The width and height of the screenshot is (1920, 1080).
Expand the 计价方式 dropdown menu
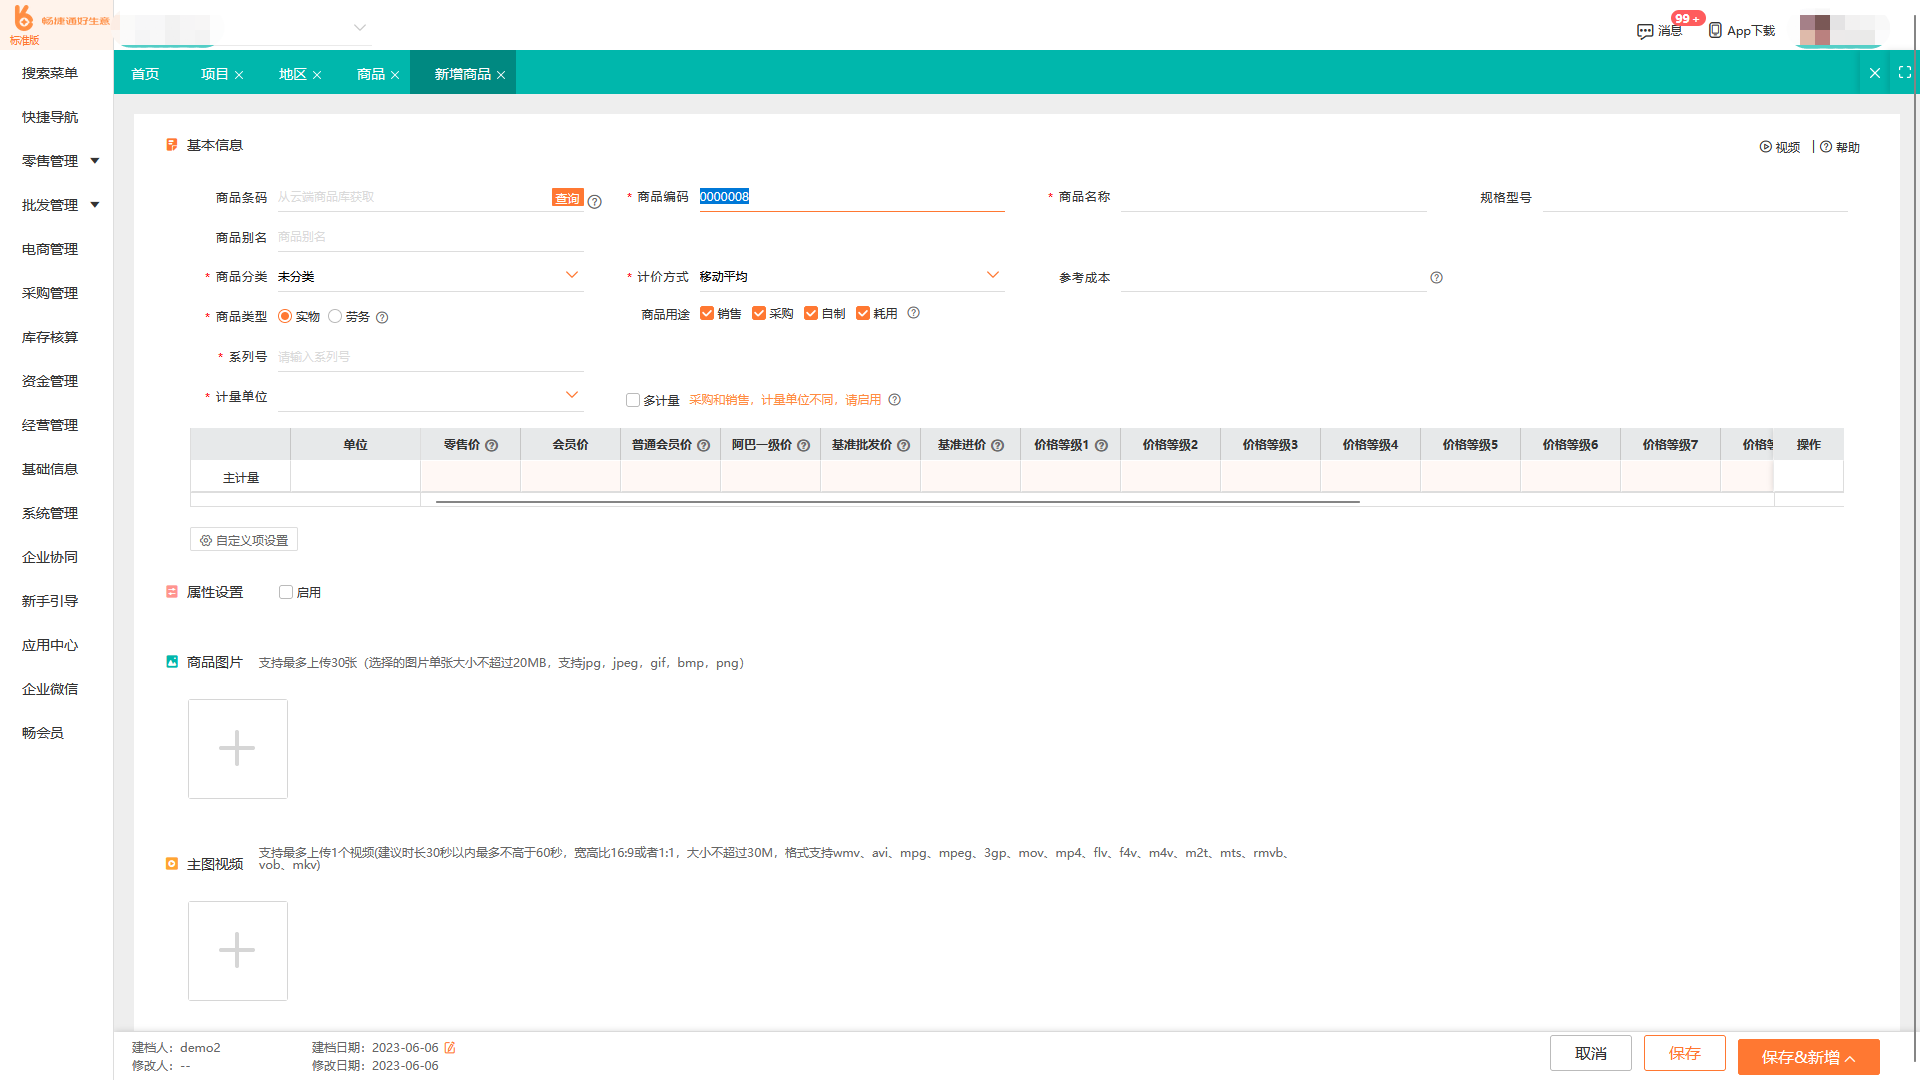[x=993, y=276]
